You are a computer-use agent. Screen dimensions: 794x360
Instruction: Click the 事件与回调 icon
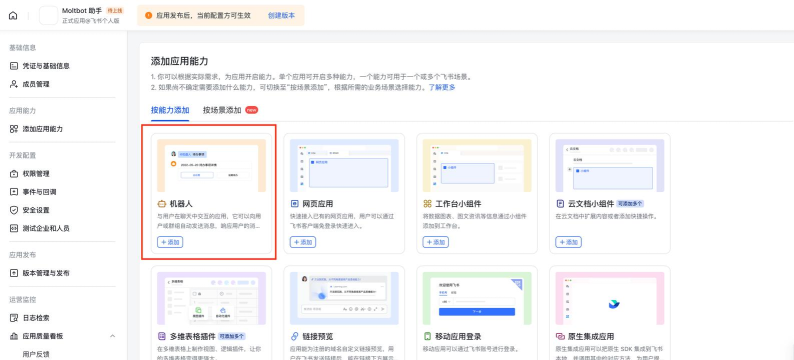[x=14, y=192]
